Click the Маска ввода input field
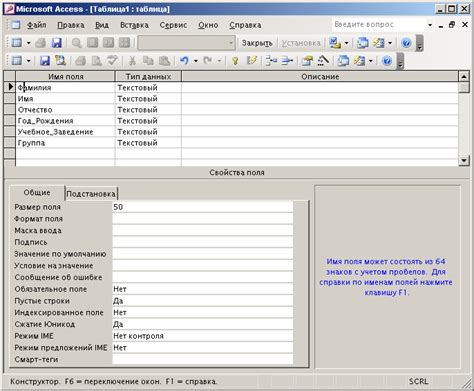This screenshot has width=474, height=391. 203,230
